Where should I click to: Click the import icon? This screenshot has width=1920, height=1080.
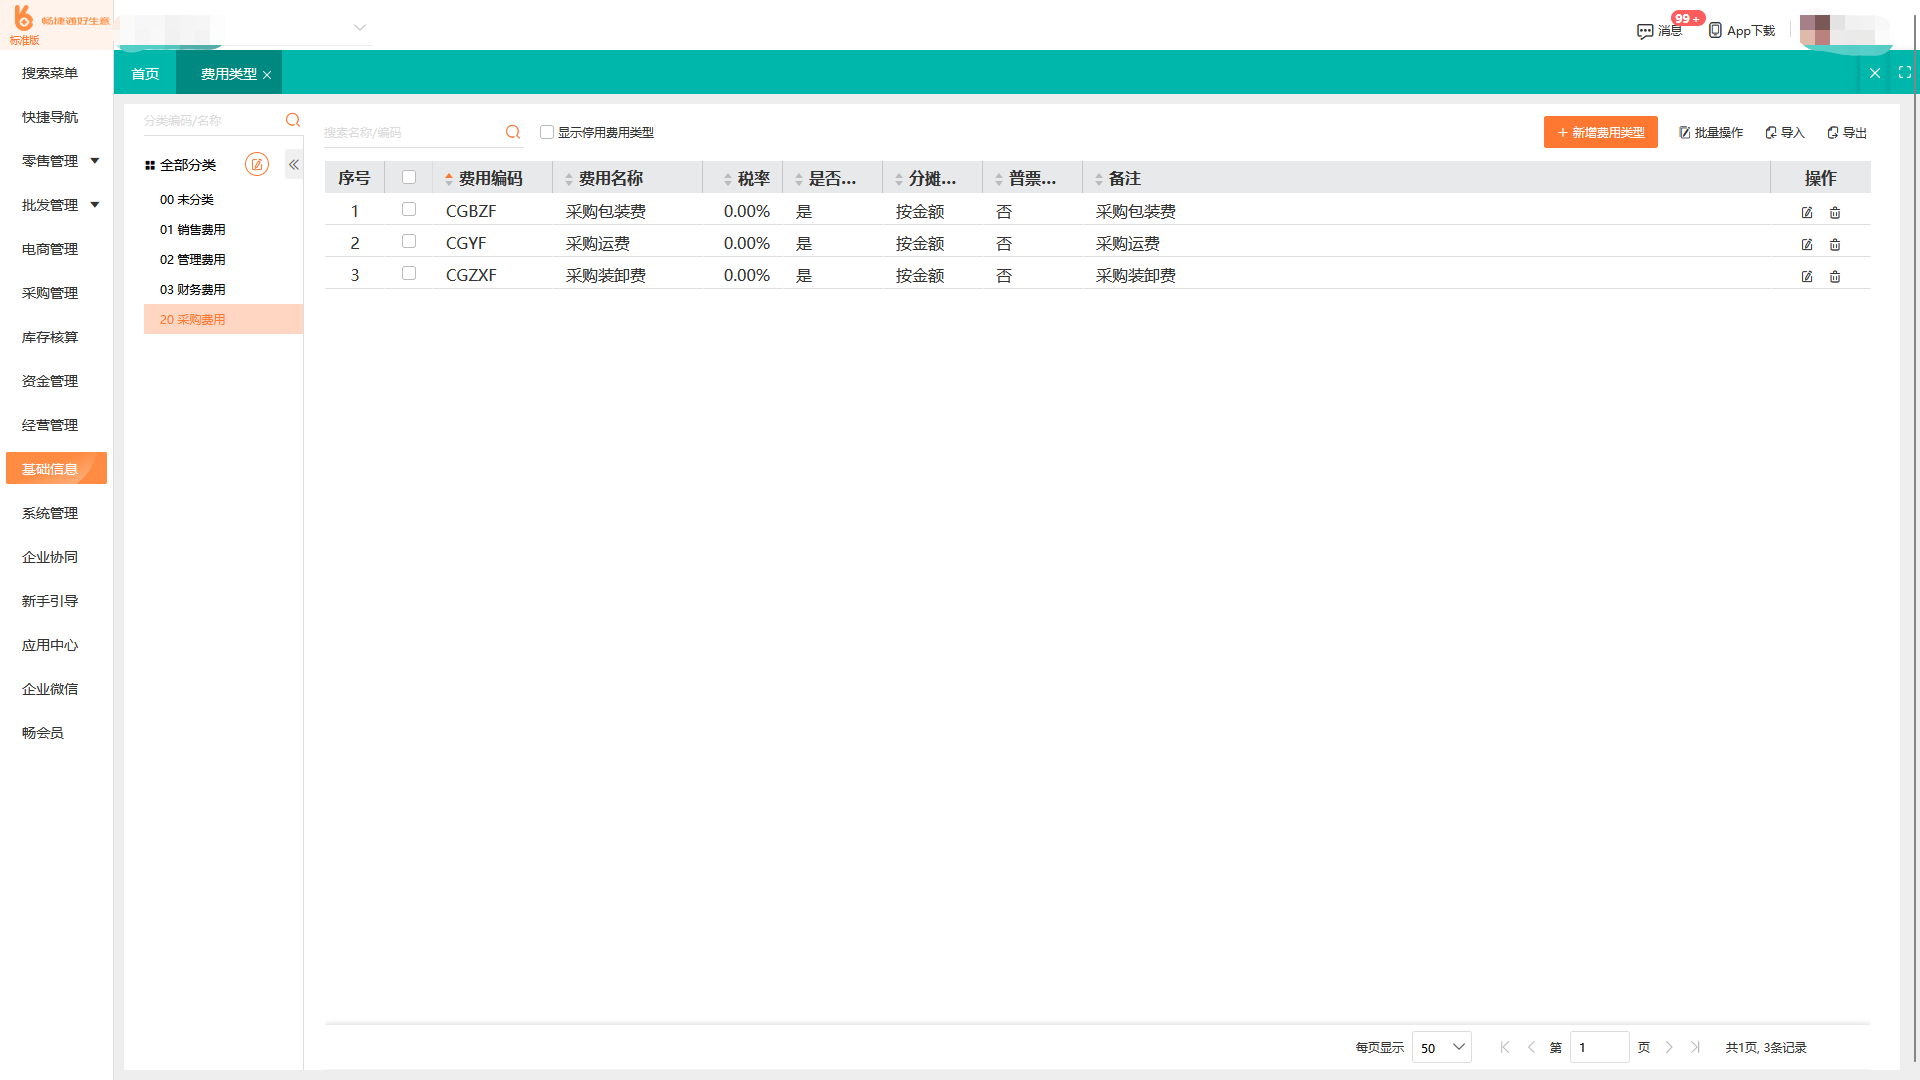point(1787,131)
